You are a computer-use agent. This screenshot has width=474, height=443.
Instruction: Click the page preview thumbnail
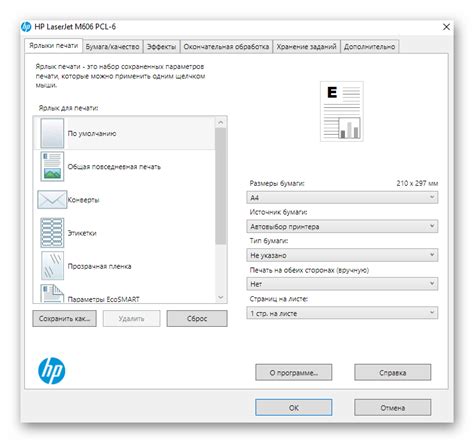342,111
